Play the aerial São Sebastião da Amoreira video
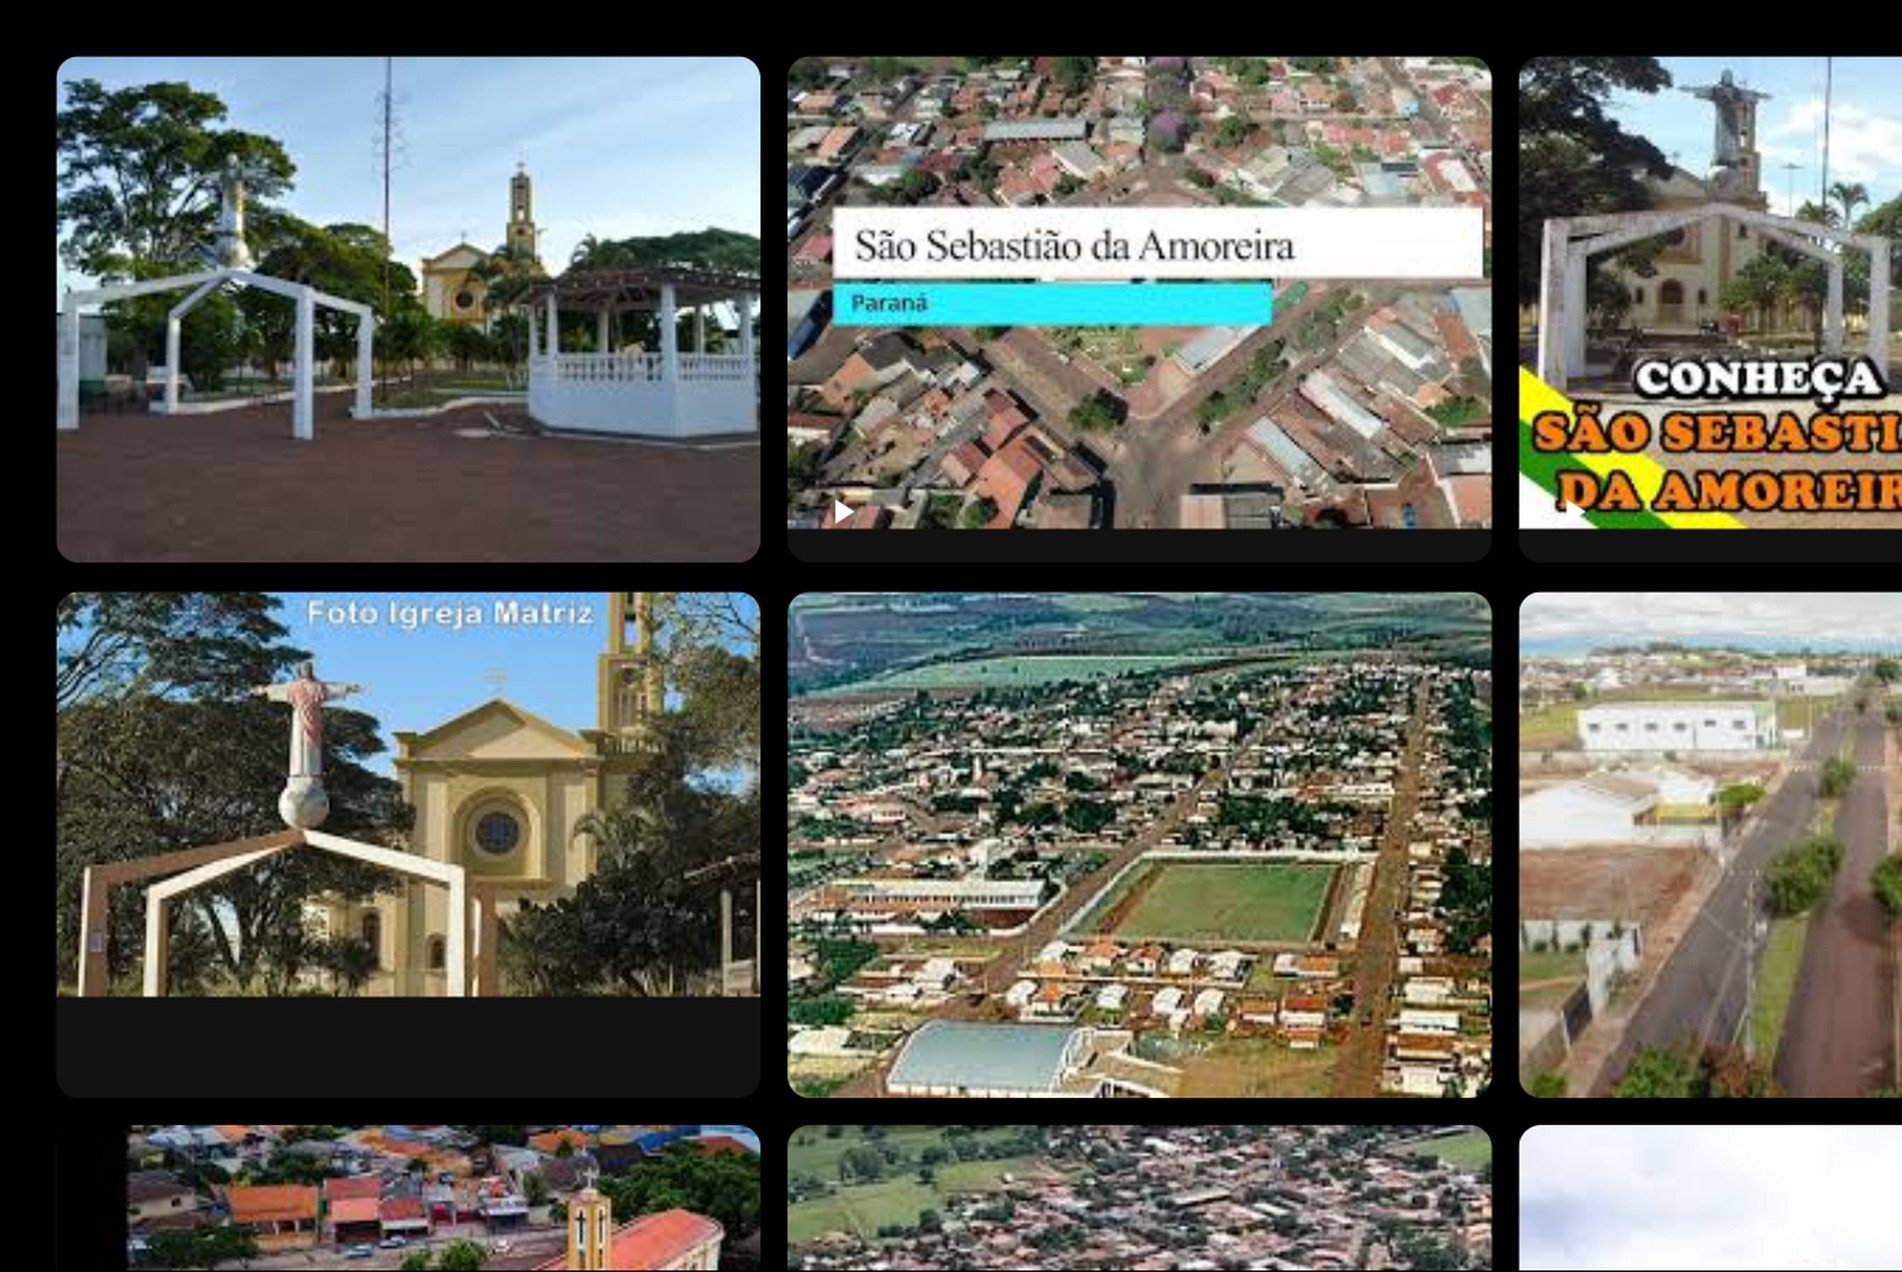This screenshot has width=1902, height=1272. click(x=843, y=511)
